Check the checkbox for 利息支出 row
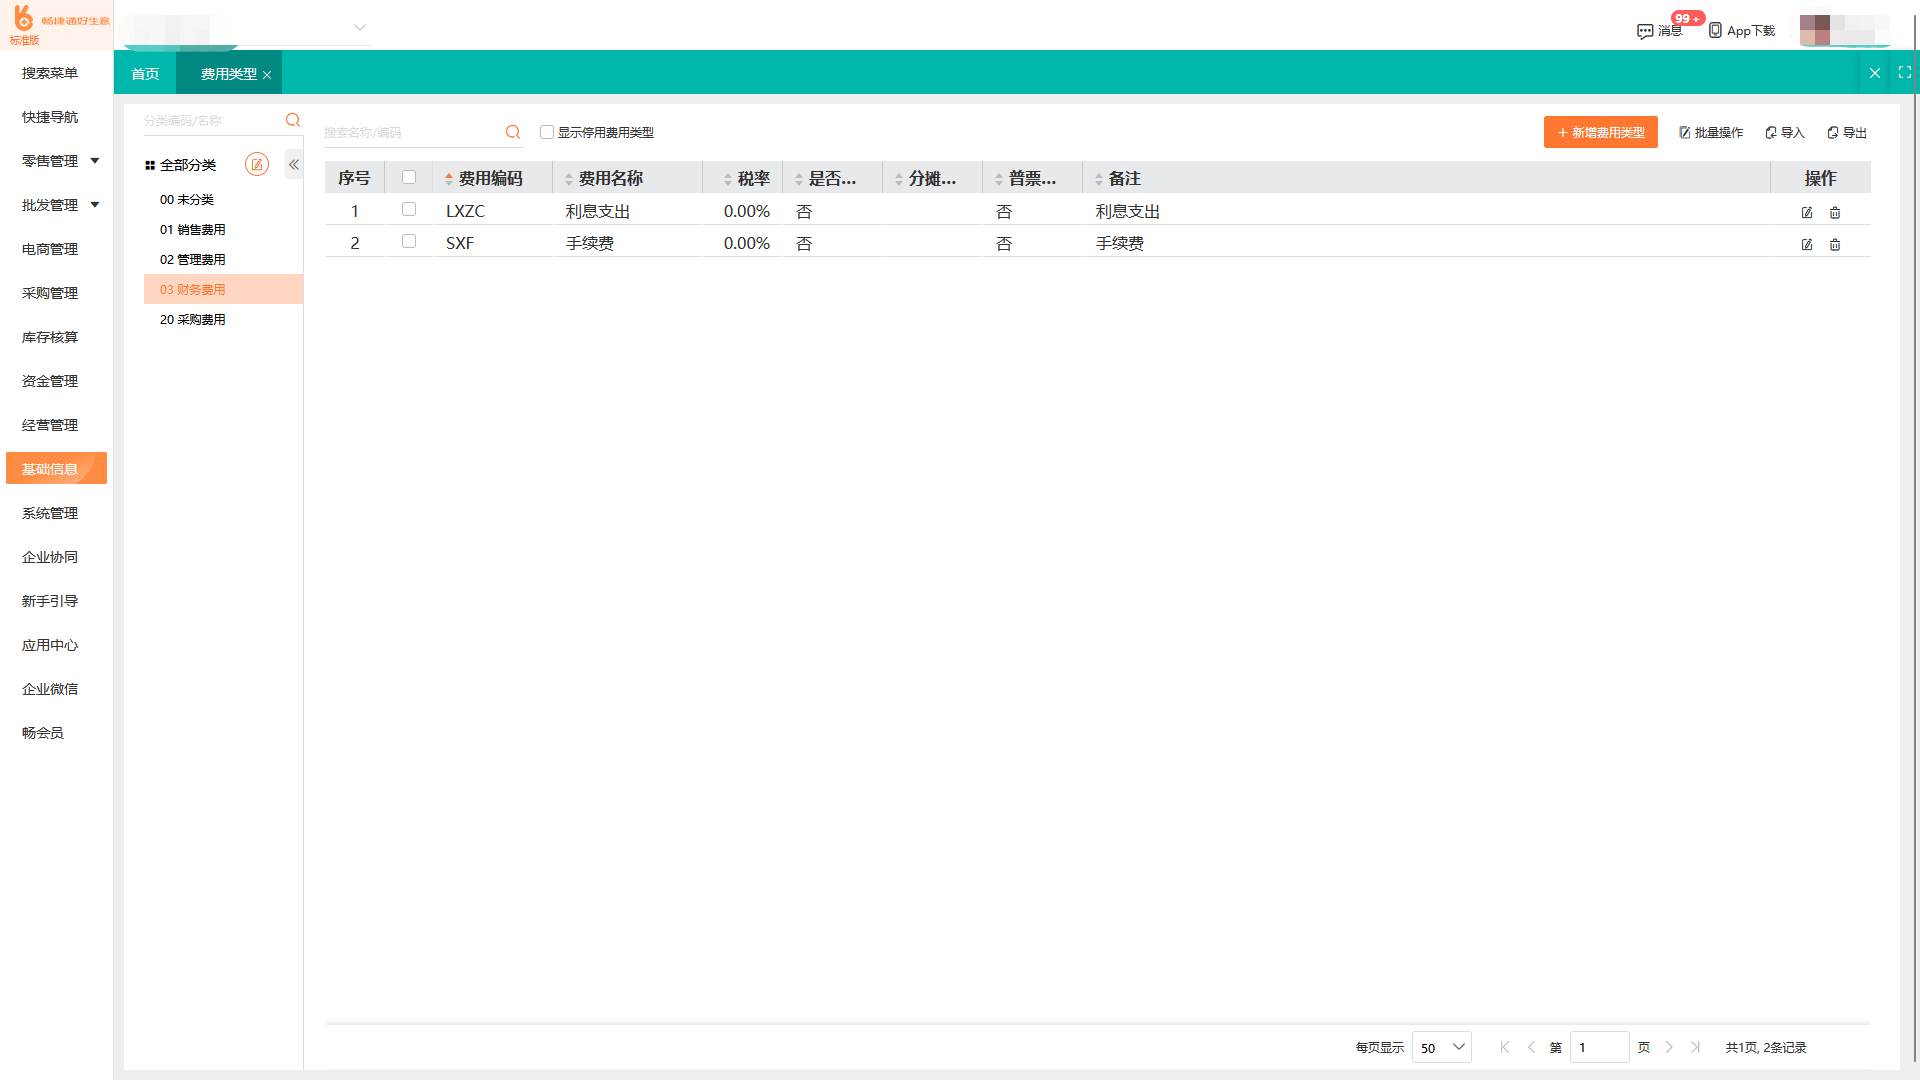Viewport: 1920px width, 1080px height. pos(407,210)
